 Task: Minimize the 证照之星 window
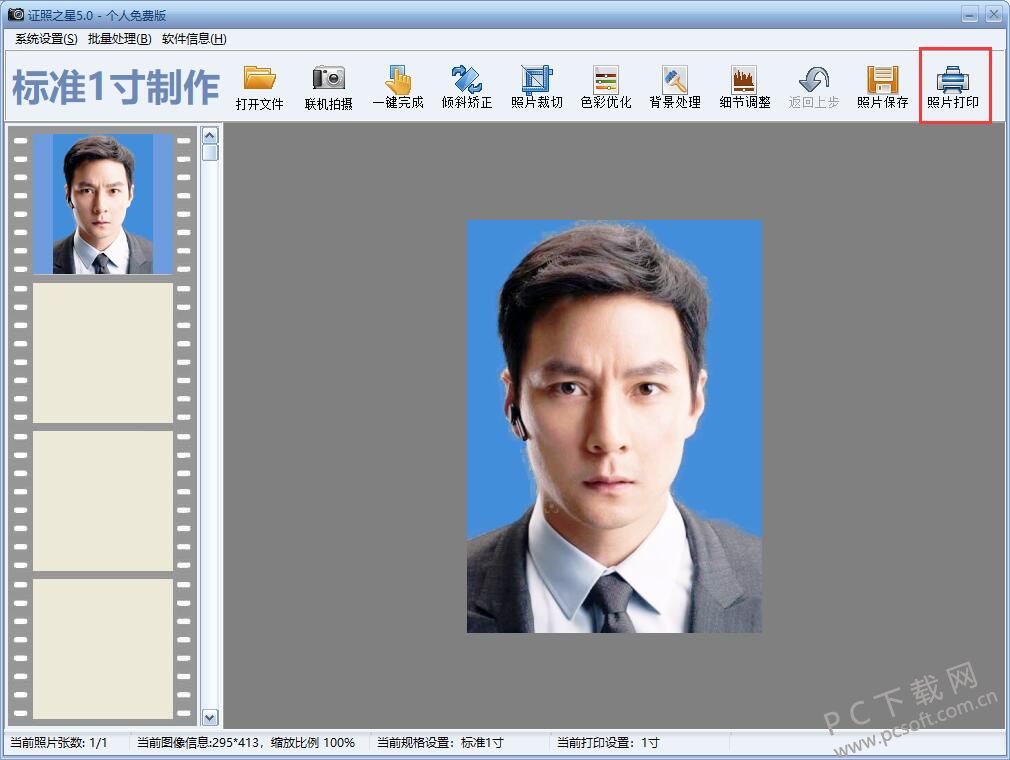coord(969,14)
